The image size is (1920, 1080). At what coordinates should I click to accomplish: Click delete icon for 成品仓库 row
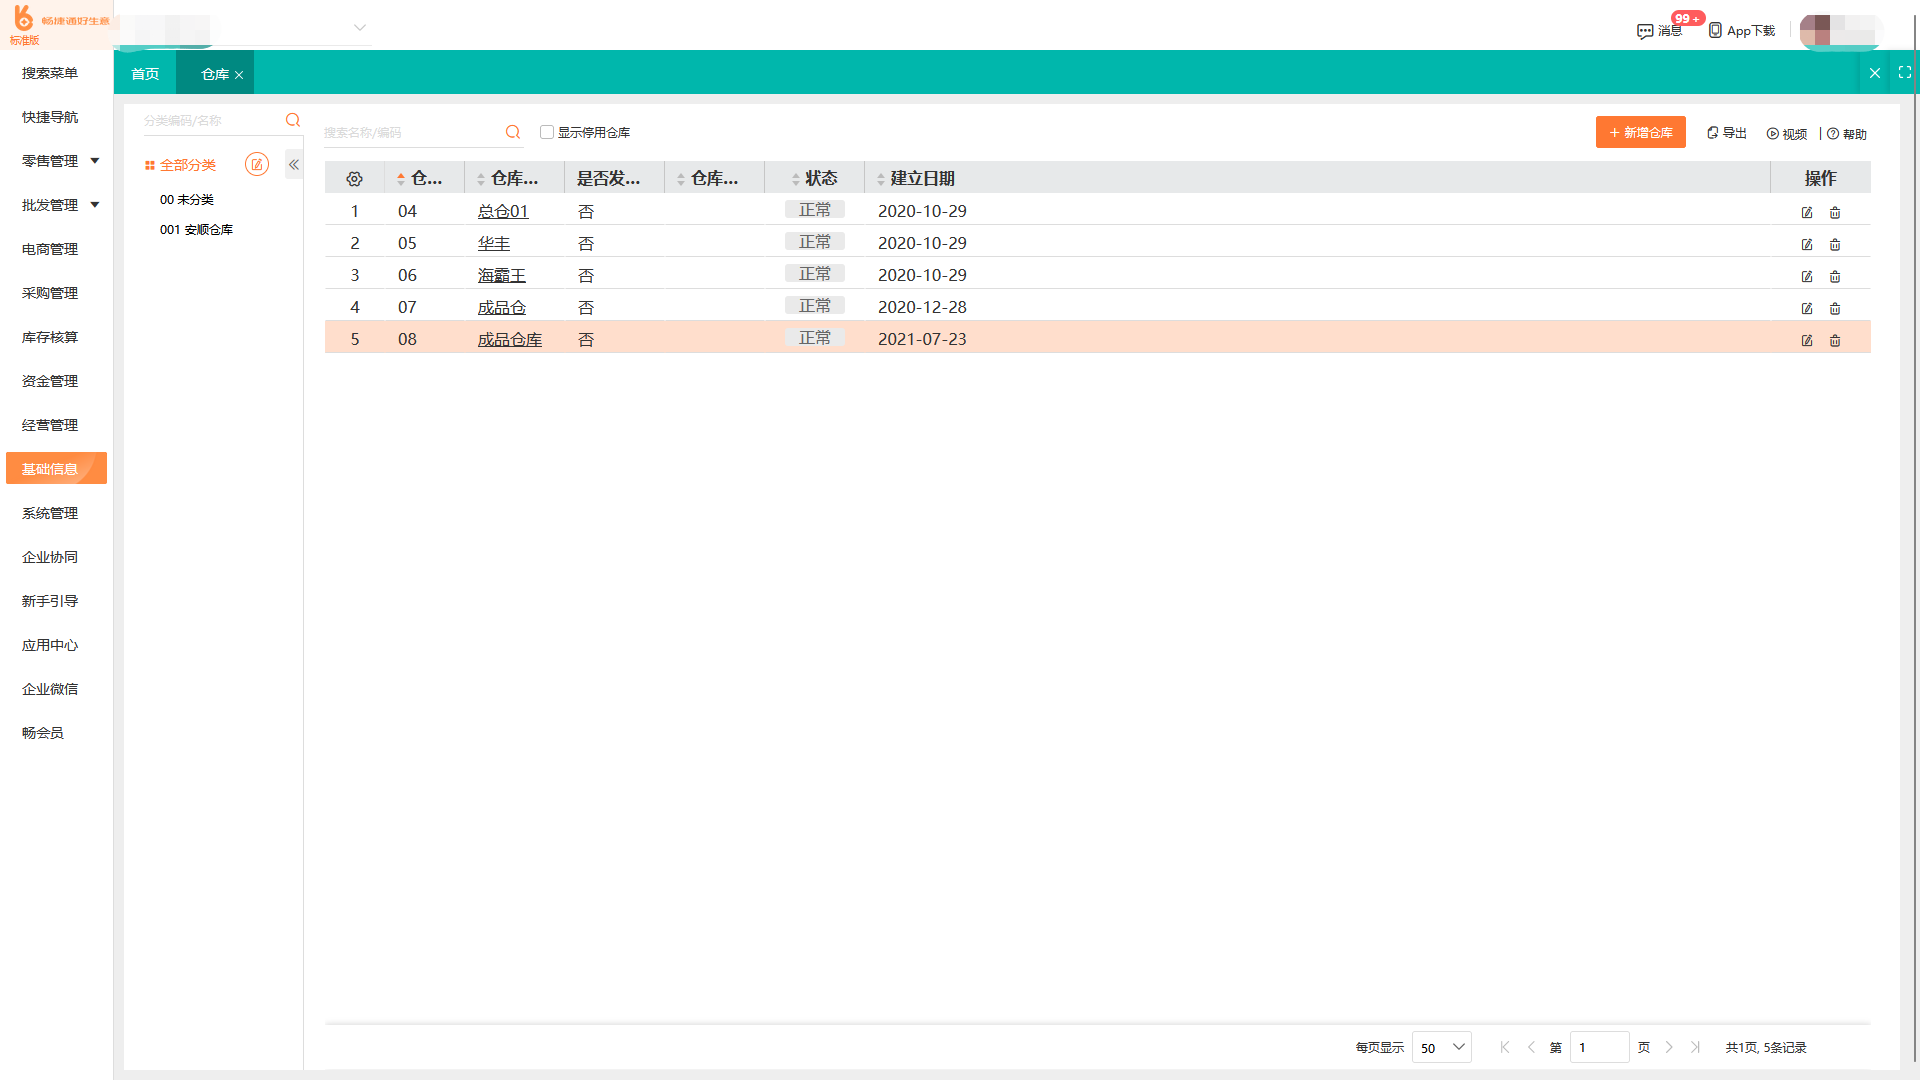[x=1834, y=339]
